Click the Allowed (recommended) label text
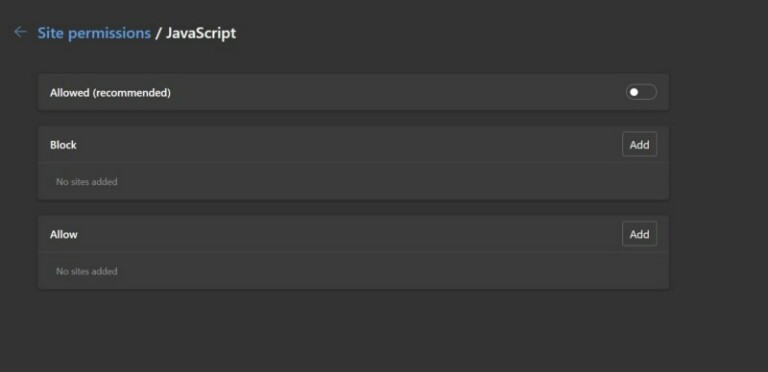 [x=110, y=93]
